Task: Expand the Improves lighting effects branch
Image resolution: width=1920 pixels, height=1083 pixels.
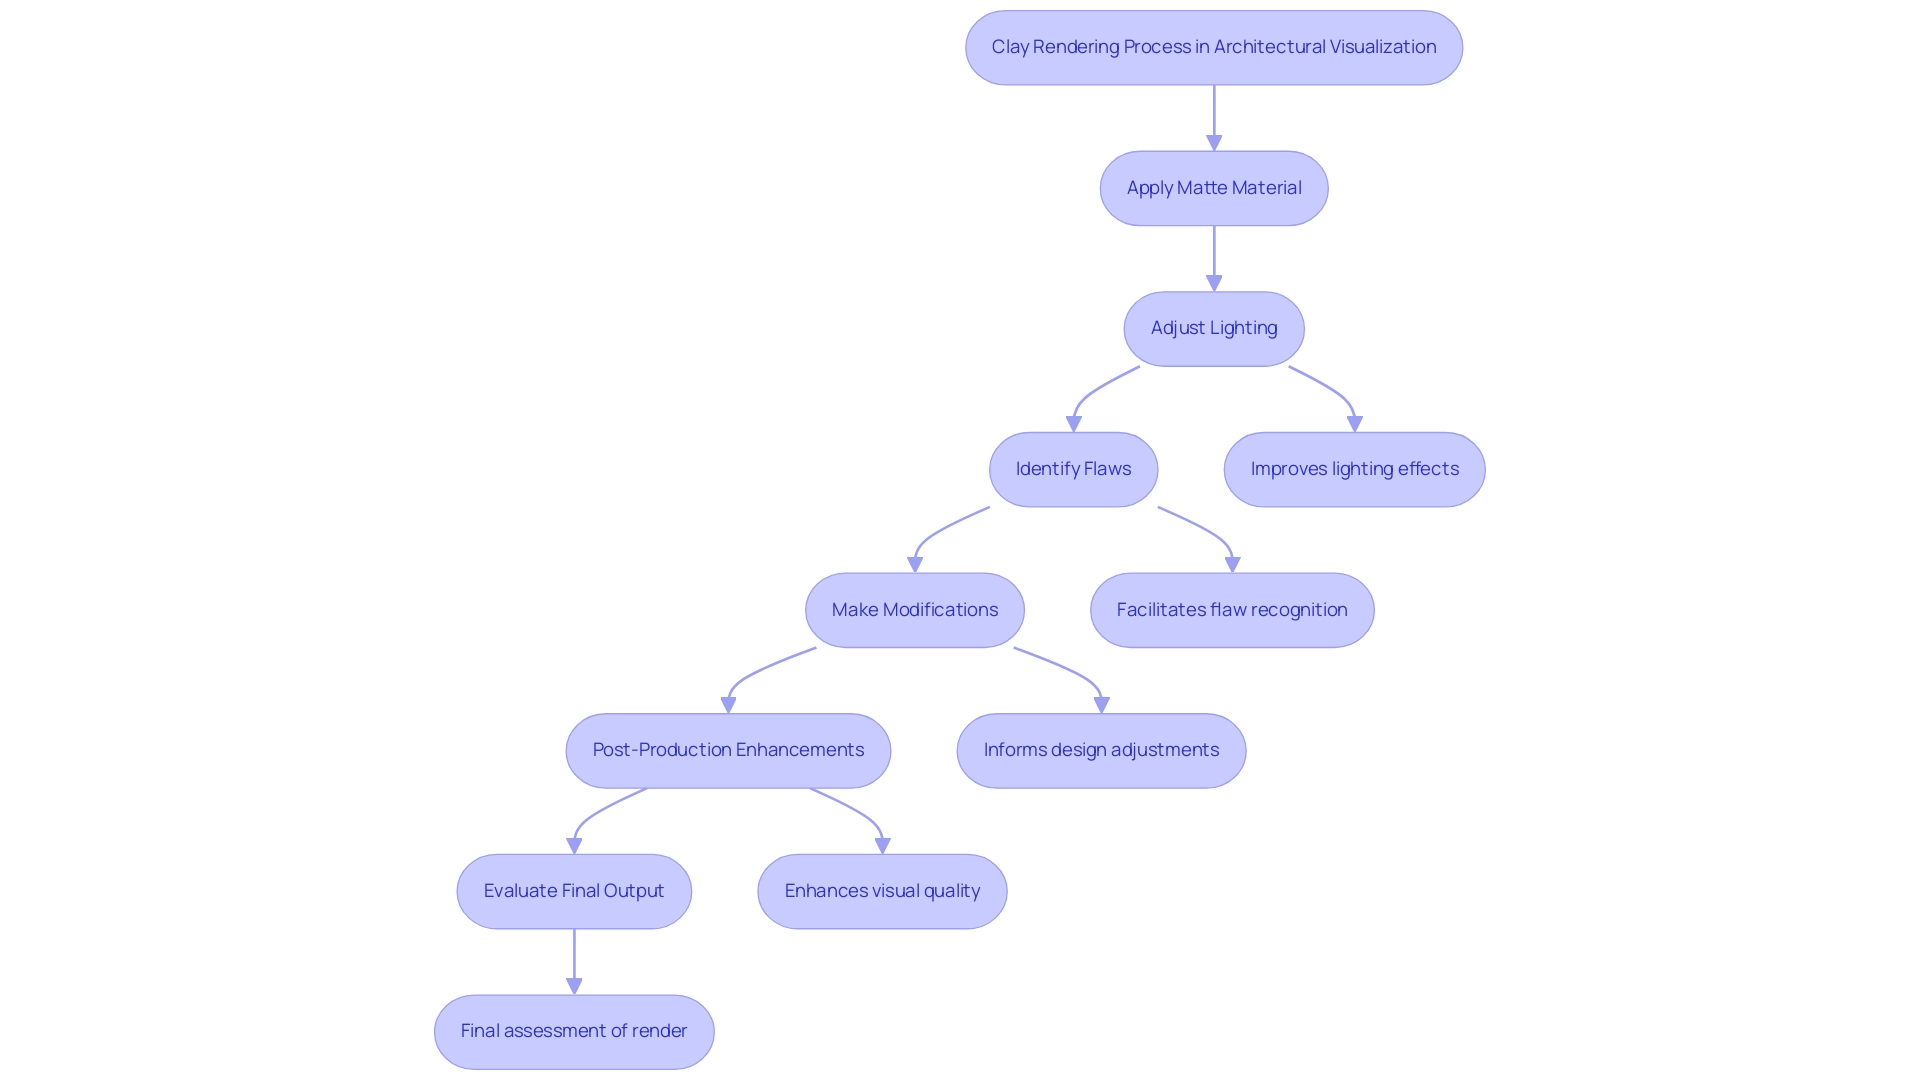Action: (x=1354, y=468)
